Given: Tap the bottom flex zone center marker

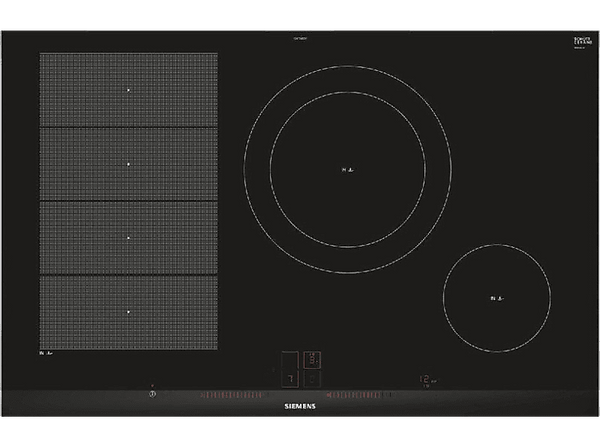Looking at the screenshot, I should [x=129, y=312].
